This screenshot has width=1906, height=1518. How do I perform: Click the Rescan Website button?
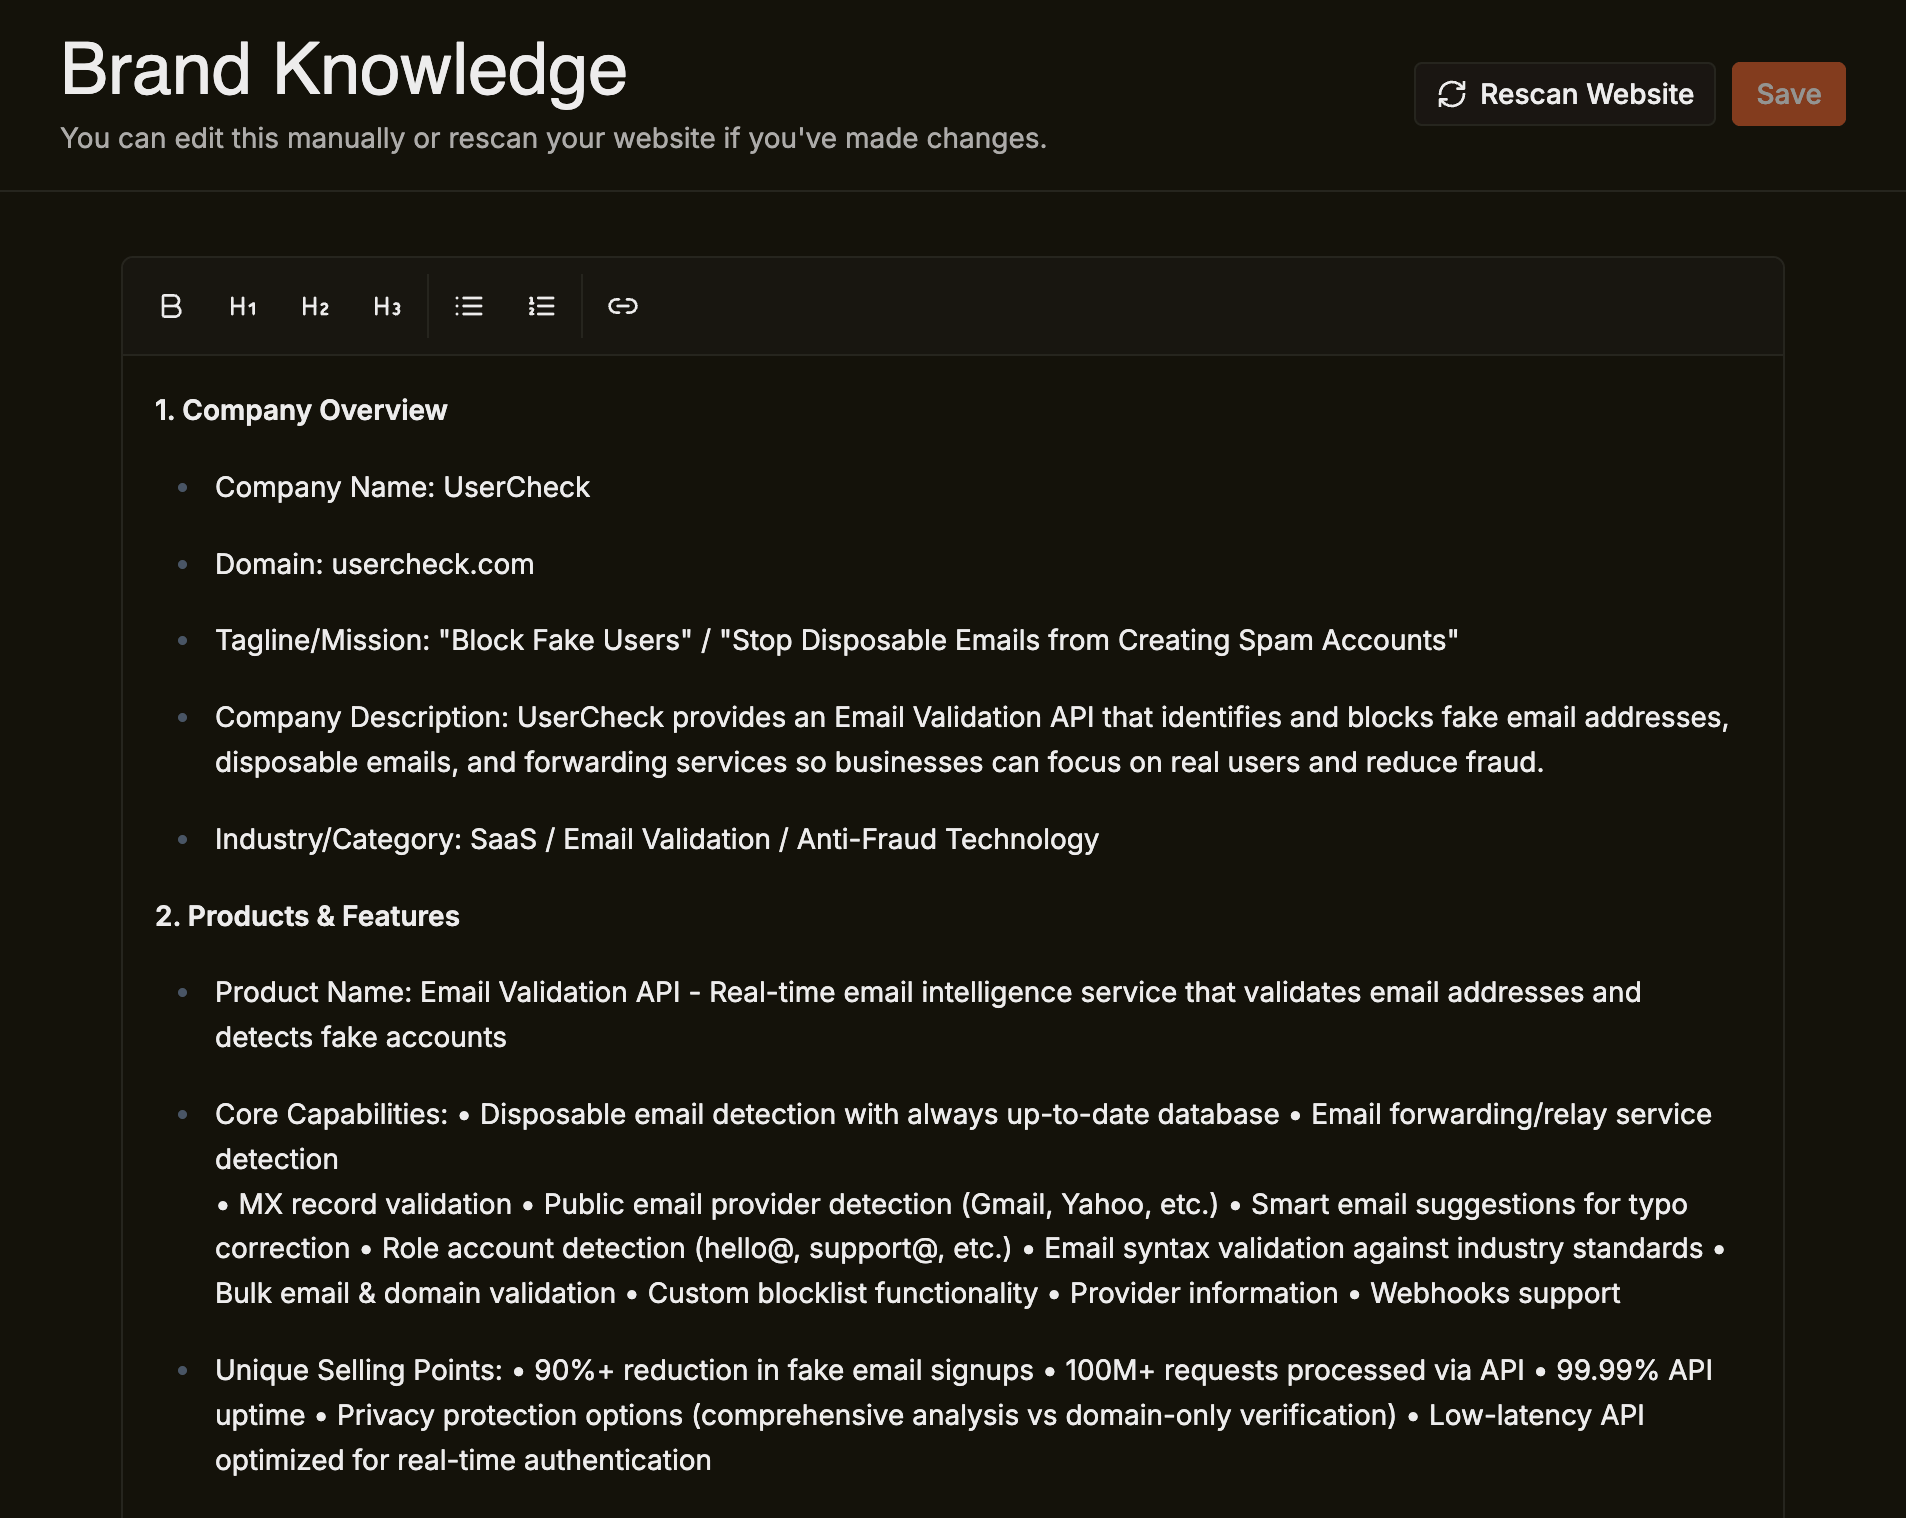click(1565, 93)
